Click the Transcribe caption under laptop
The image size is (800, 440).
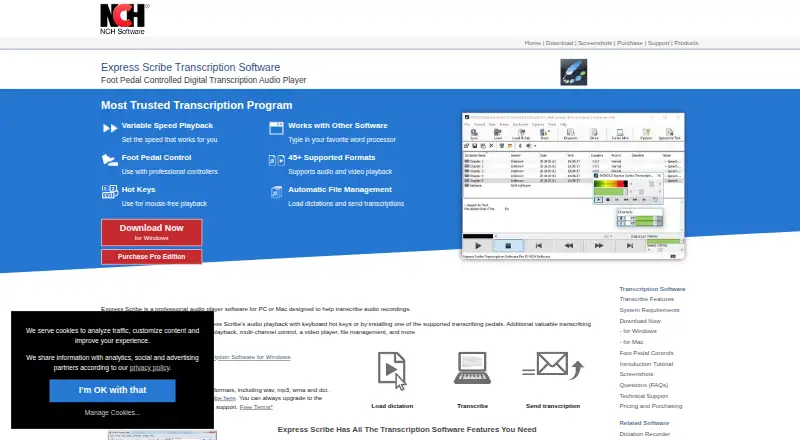pos(472,406)
